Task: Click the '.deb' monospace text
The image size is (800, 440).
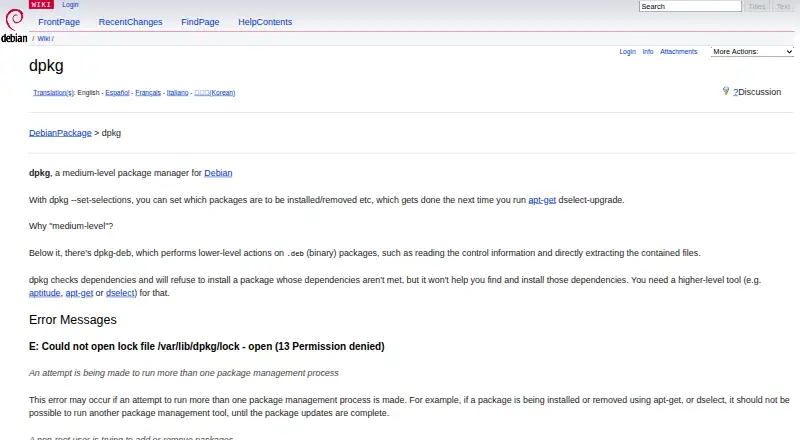Action: click(x=296, y=254)
